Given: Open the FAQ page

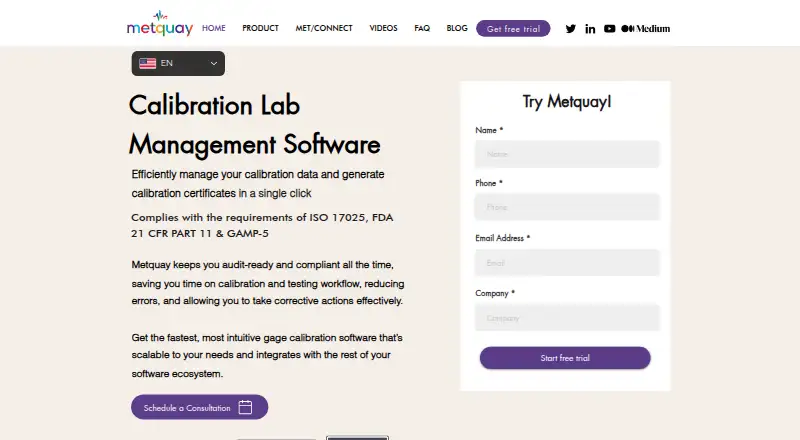Looking at the screenshot, I should pos(422,28).
